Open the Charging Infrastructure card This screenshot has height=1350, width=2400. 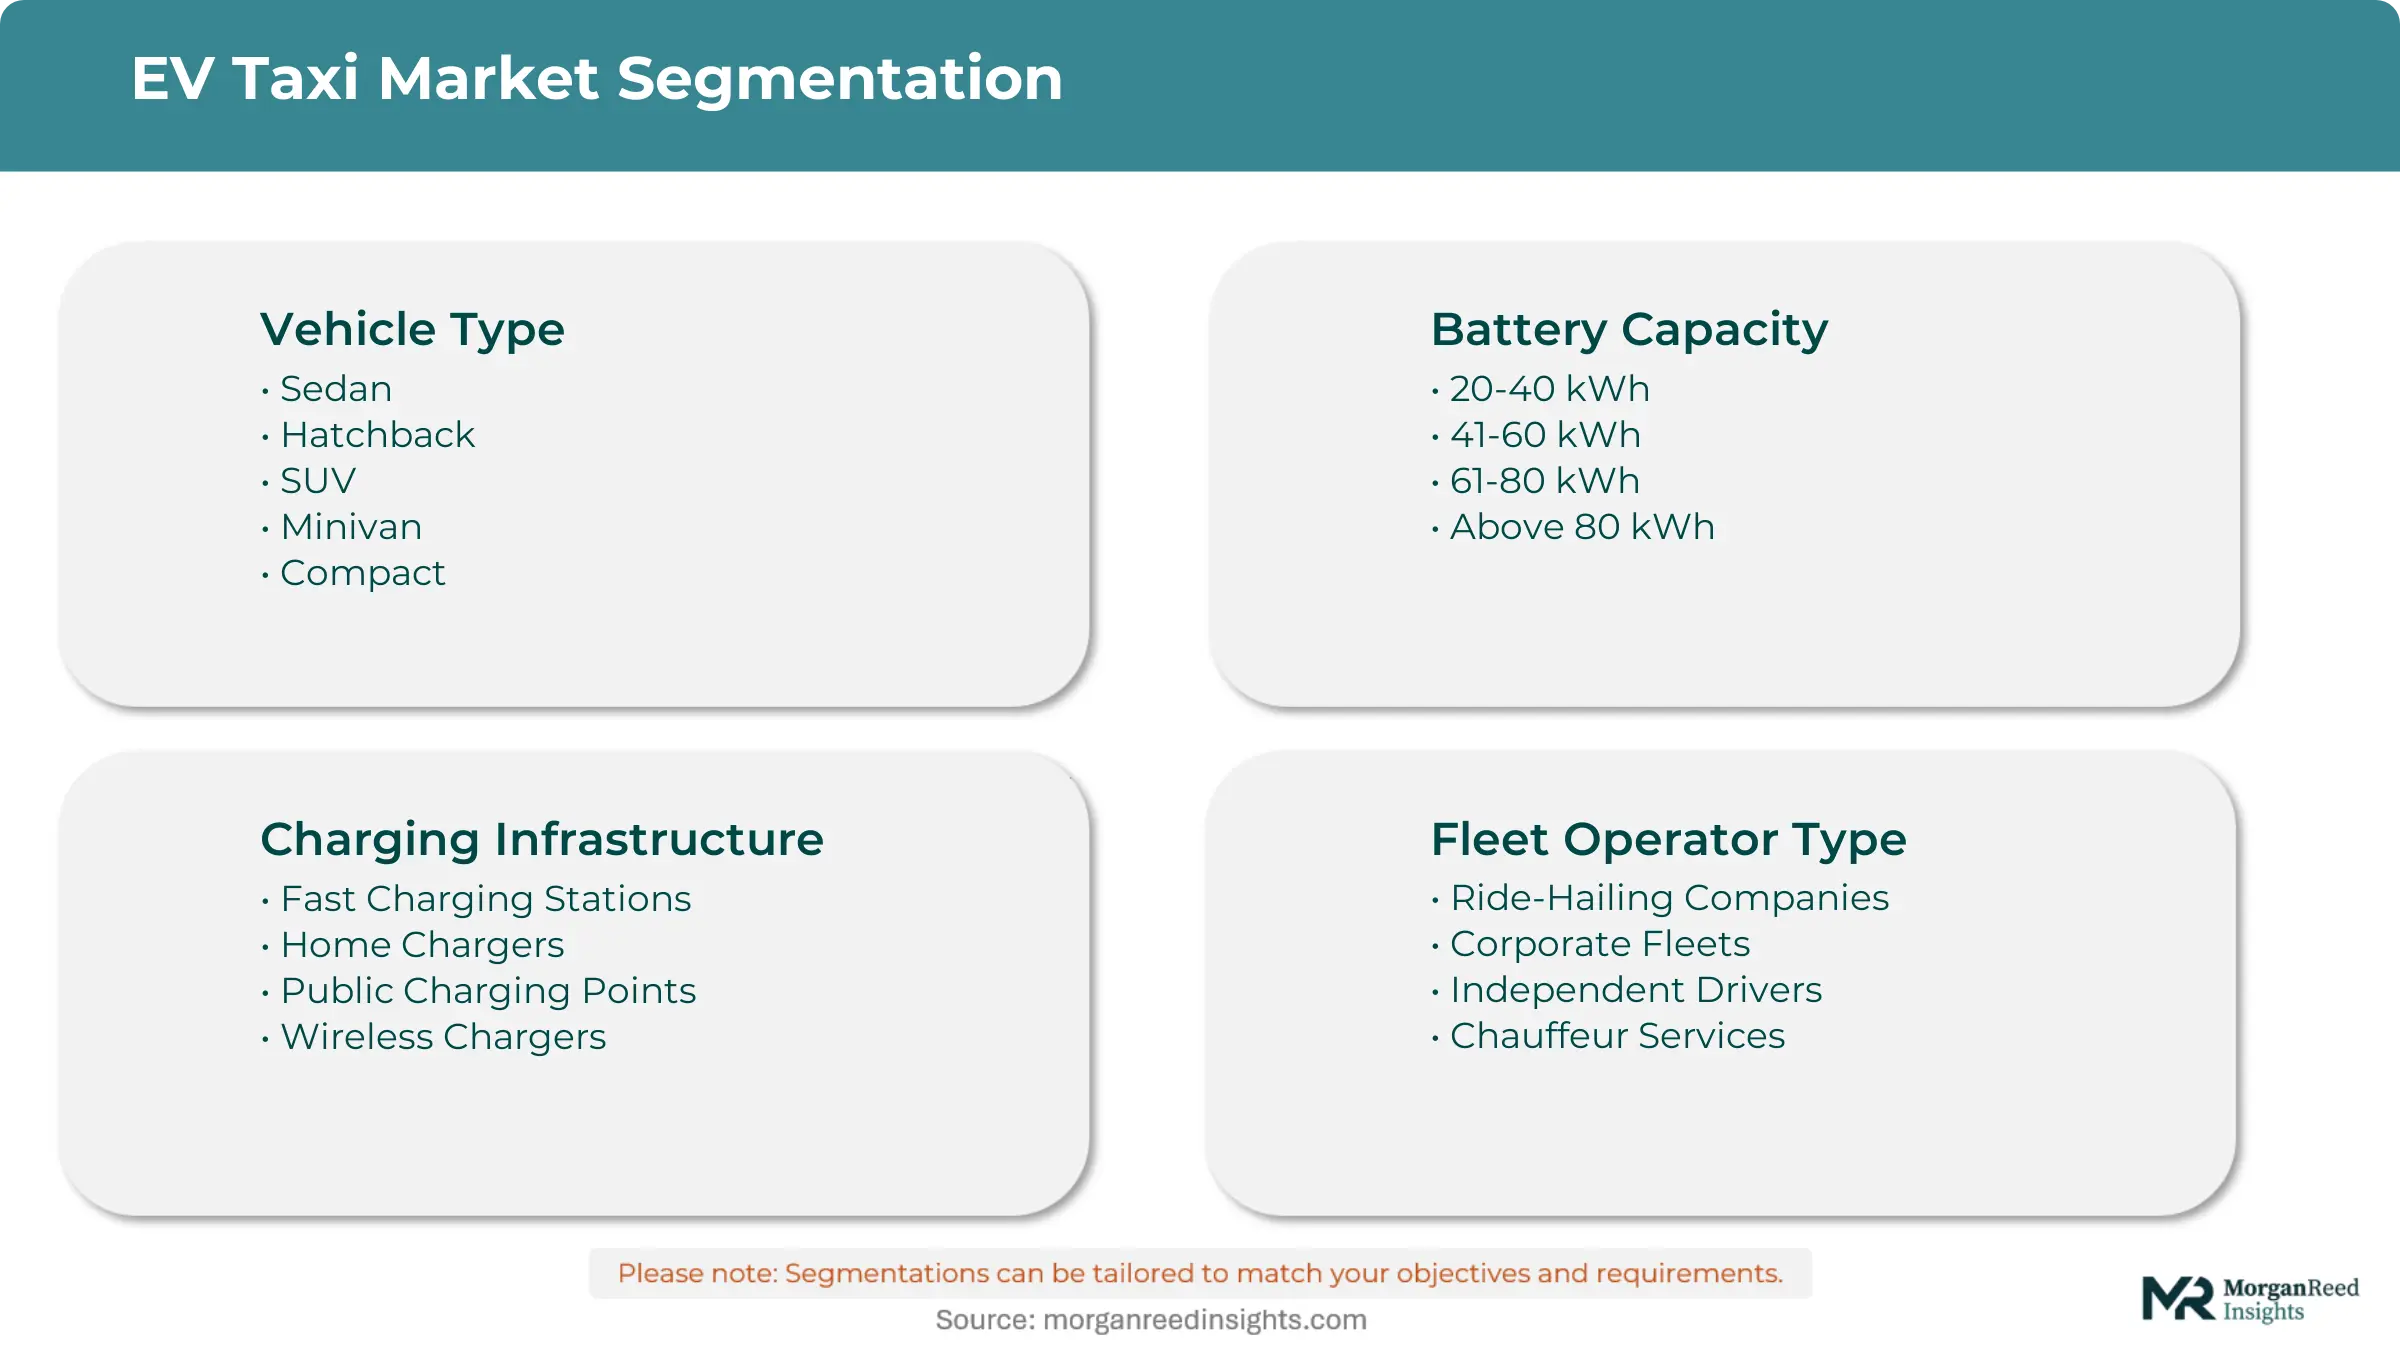tap(541, 839)
